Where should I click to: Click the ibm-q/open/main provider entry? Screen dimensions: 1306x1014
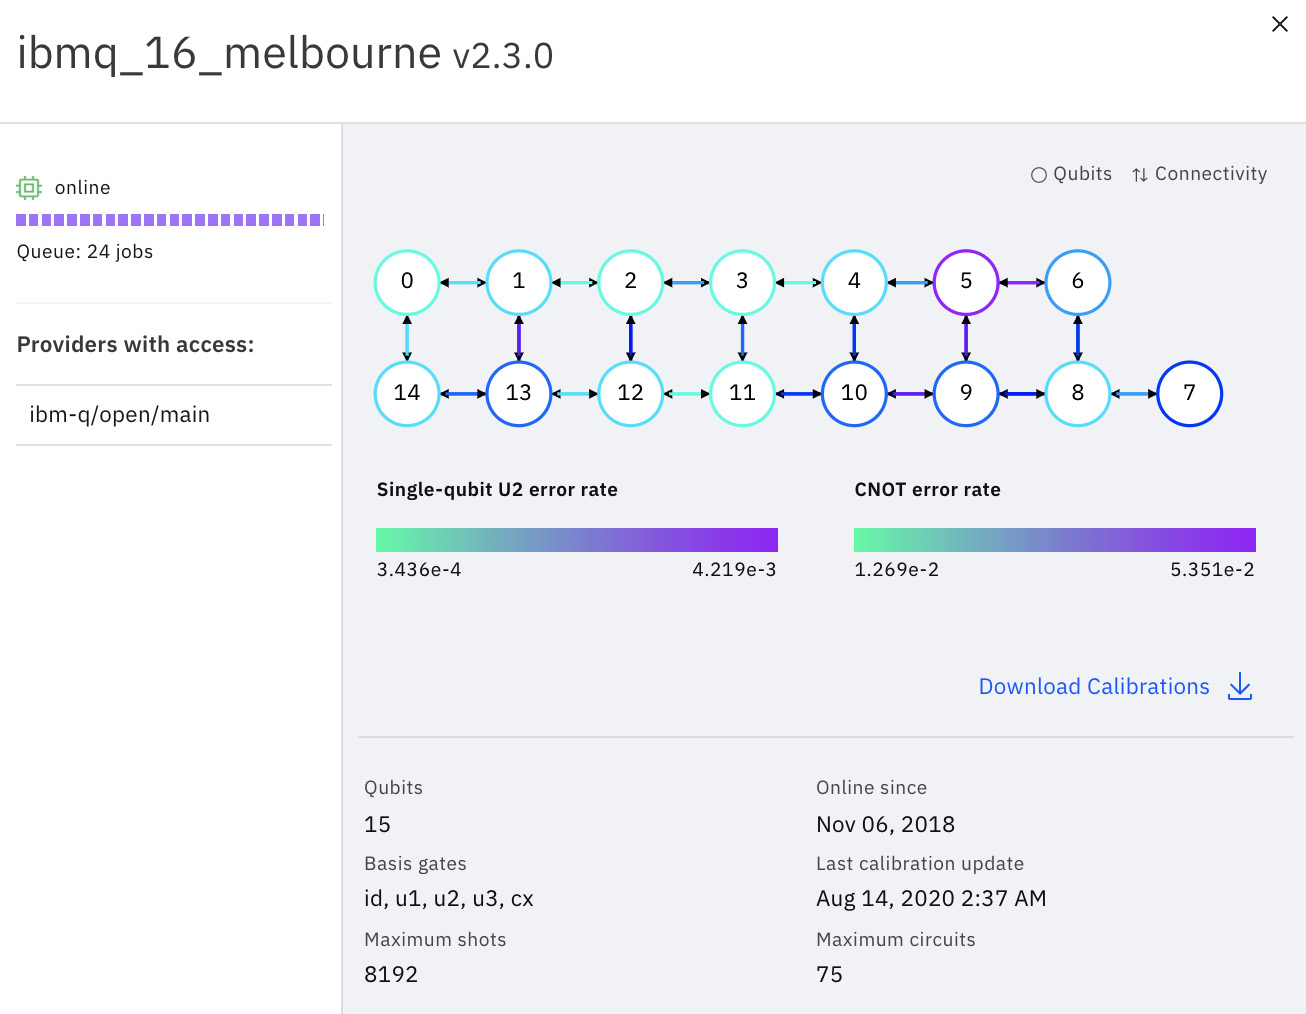pos(118,414)
